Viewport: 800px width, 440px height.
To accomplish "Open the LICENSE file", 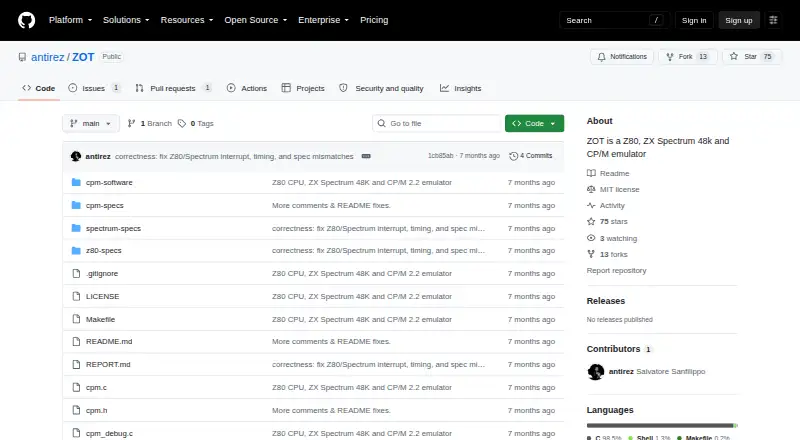I will [x=103, y=296].
